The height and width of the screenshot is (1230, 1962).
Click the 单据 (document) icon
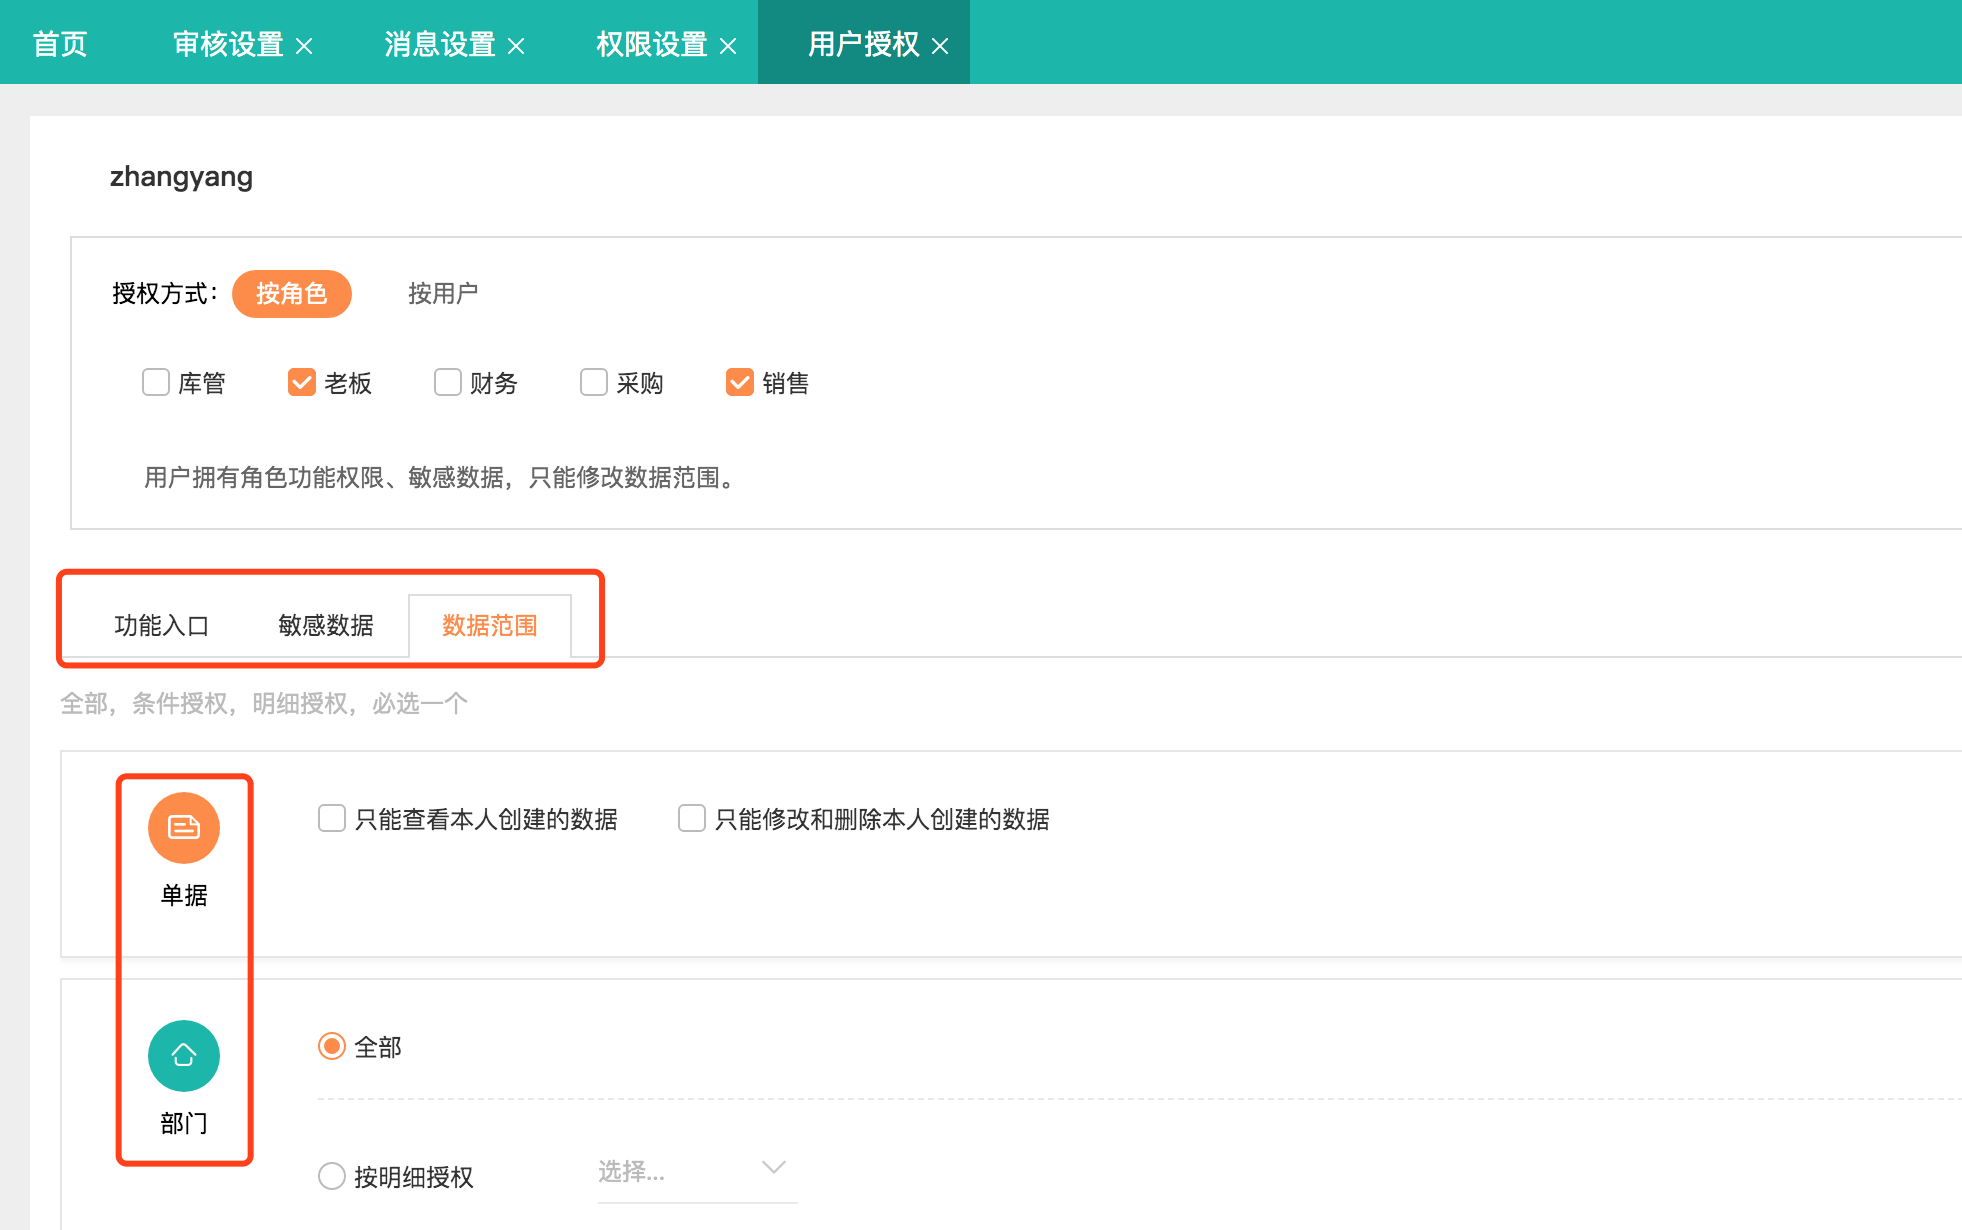pos(184,826)
